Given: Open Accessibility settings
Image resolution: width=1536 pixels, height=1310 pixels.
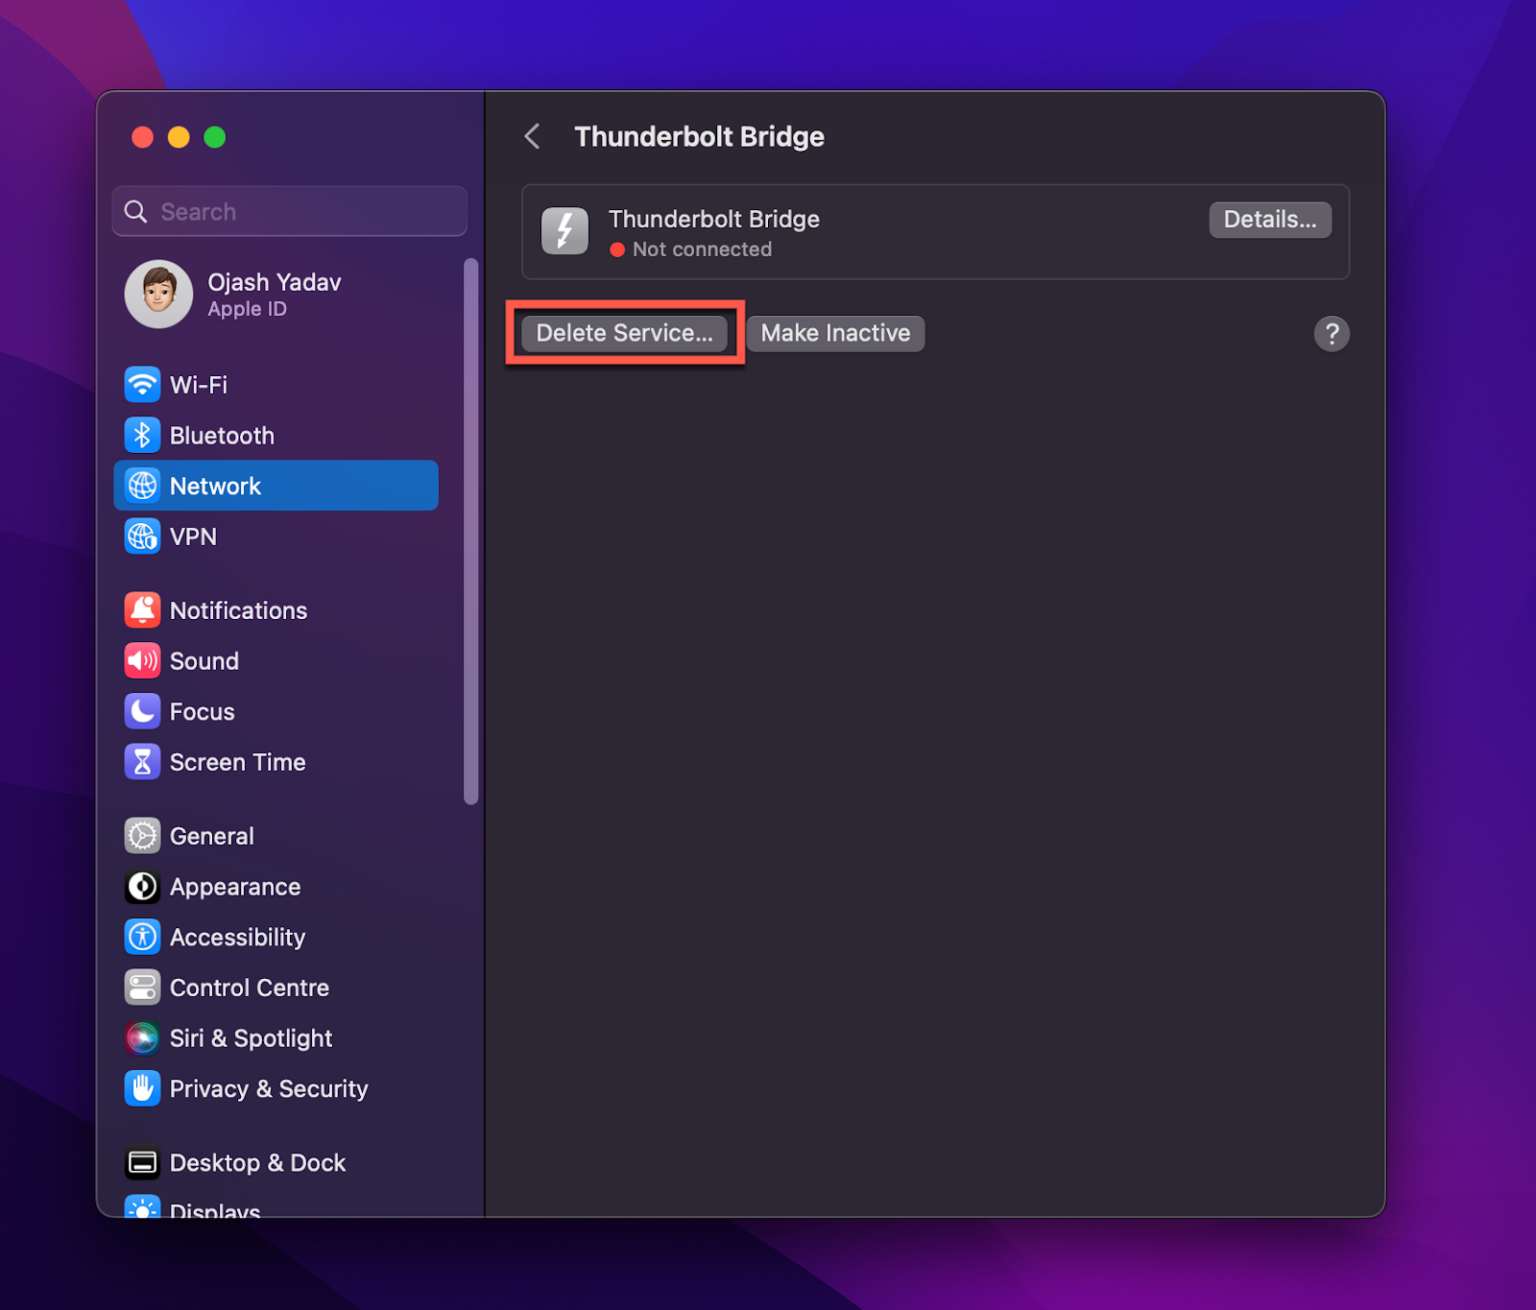Looking at the screenshot, I should 237,937.
